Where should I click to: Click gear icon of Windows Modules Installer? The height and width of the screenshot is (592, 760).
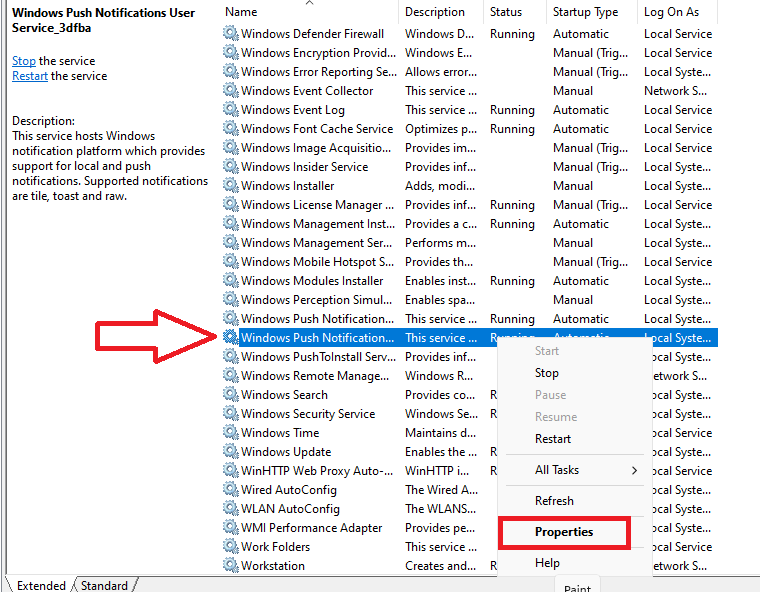click(231, 280)
